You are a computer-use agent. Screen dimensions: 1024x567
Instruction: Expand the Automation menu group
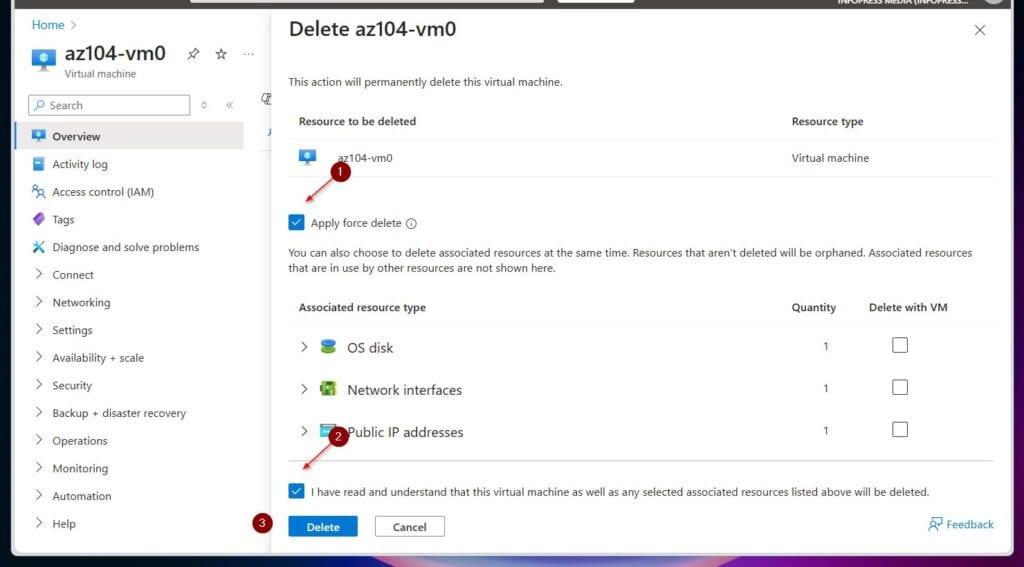[39, 495]
